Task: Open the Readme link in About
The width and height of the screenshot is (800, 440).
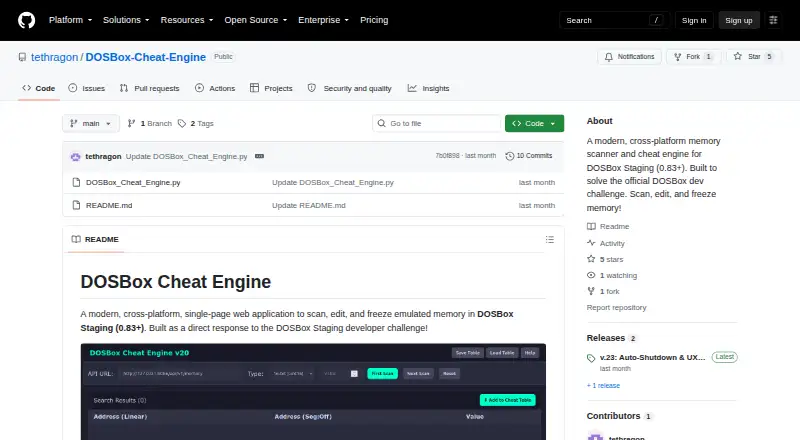Action: 608,227
